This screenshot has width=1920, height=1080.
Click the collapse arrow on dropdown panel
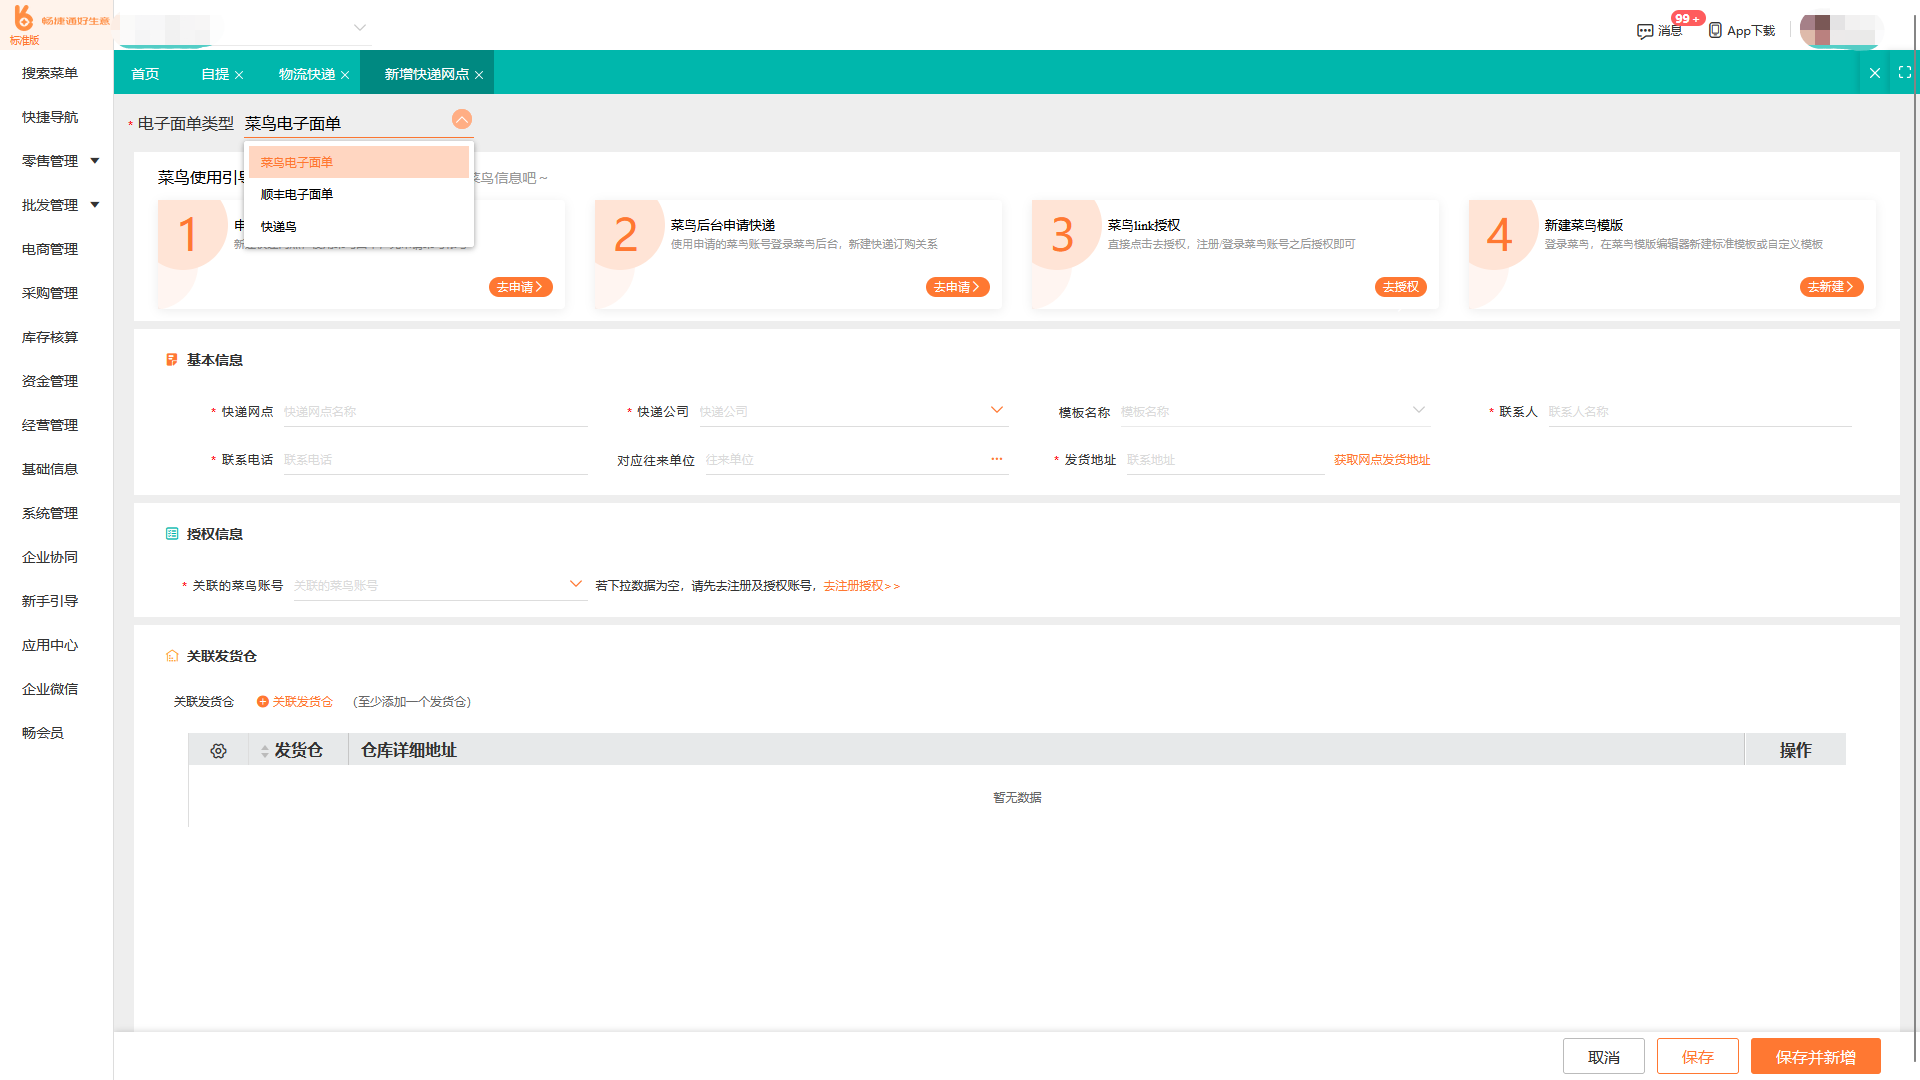[460, 120]
